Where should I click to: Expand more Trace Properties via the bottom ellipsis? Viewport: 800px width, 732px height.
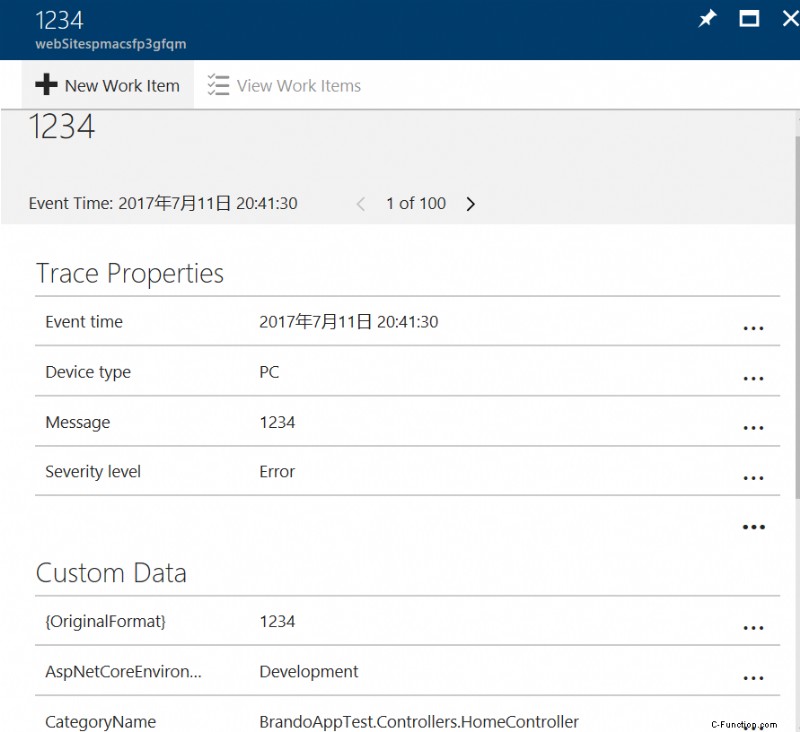point(753,527)
